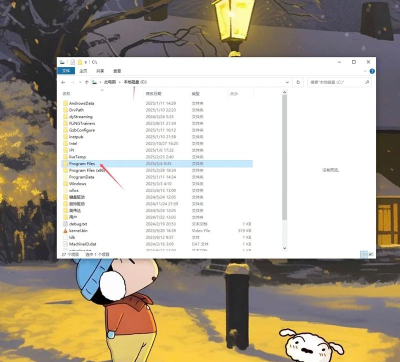Switch to the large icons view in status bar
The height and width of the screenshot is (362, 400).
tap(370, 254)
